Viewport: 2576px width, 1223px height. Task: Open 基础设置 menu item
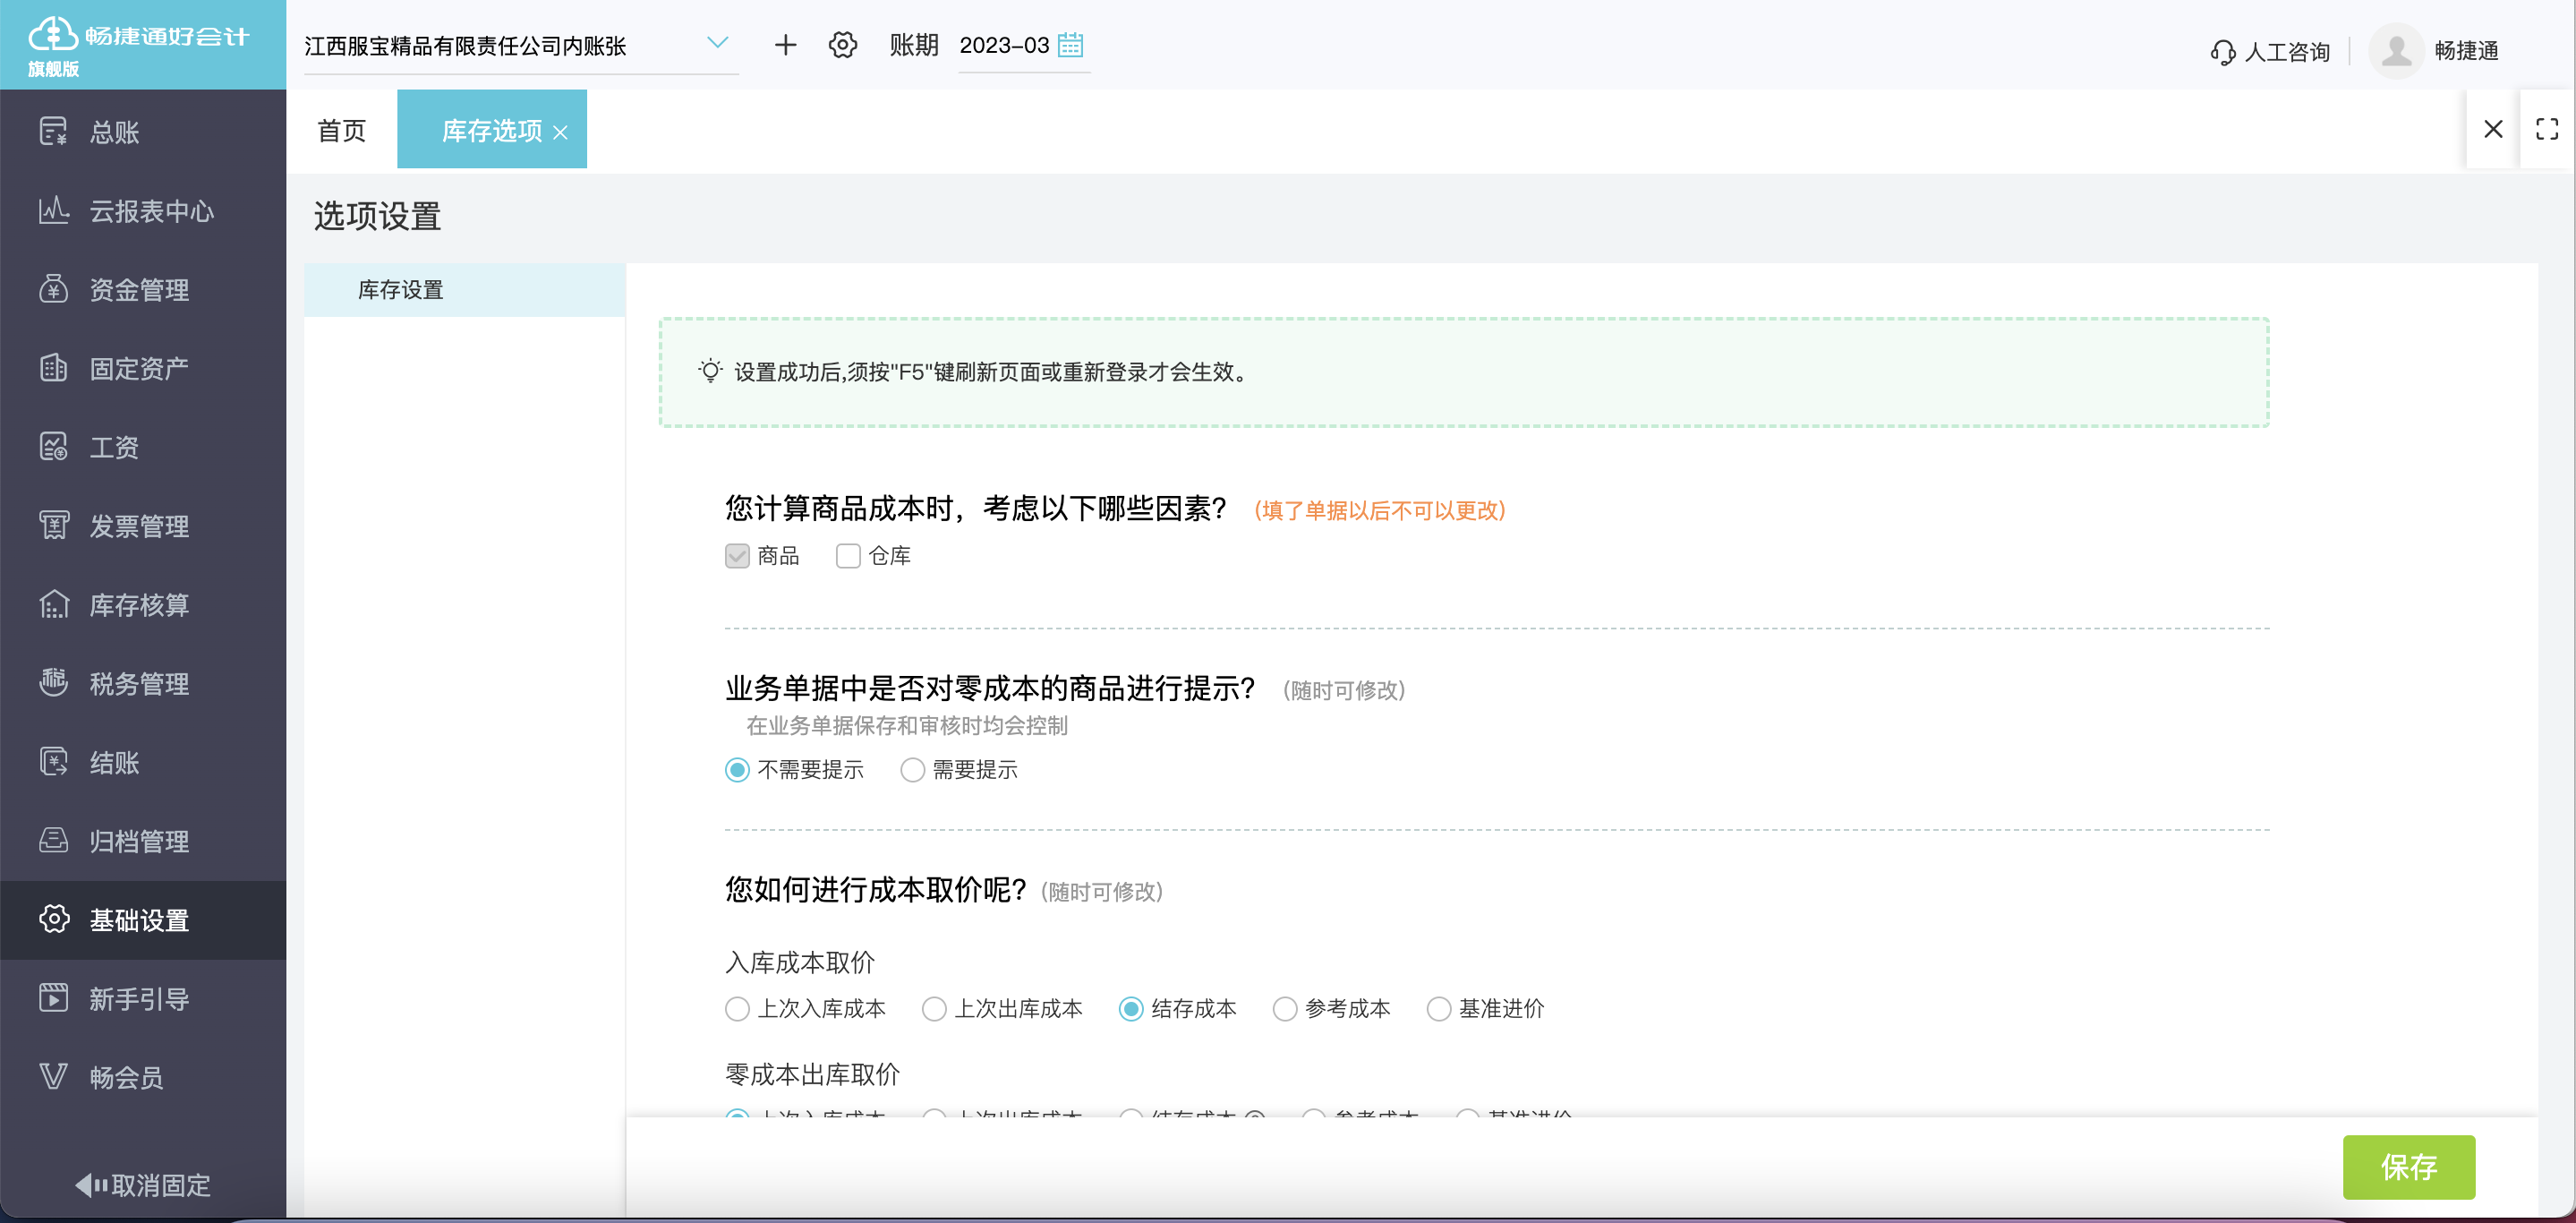click(143, 919)
